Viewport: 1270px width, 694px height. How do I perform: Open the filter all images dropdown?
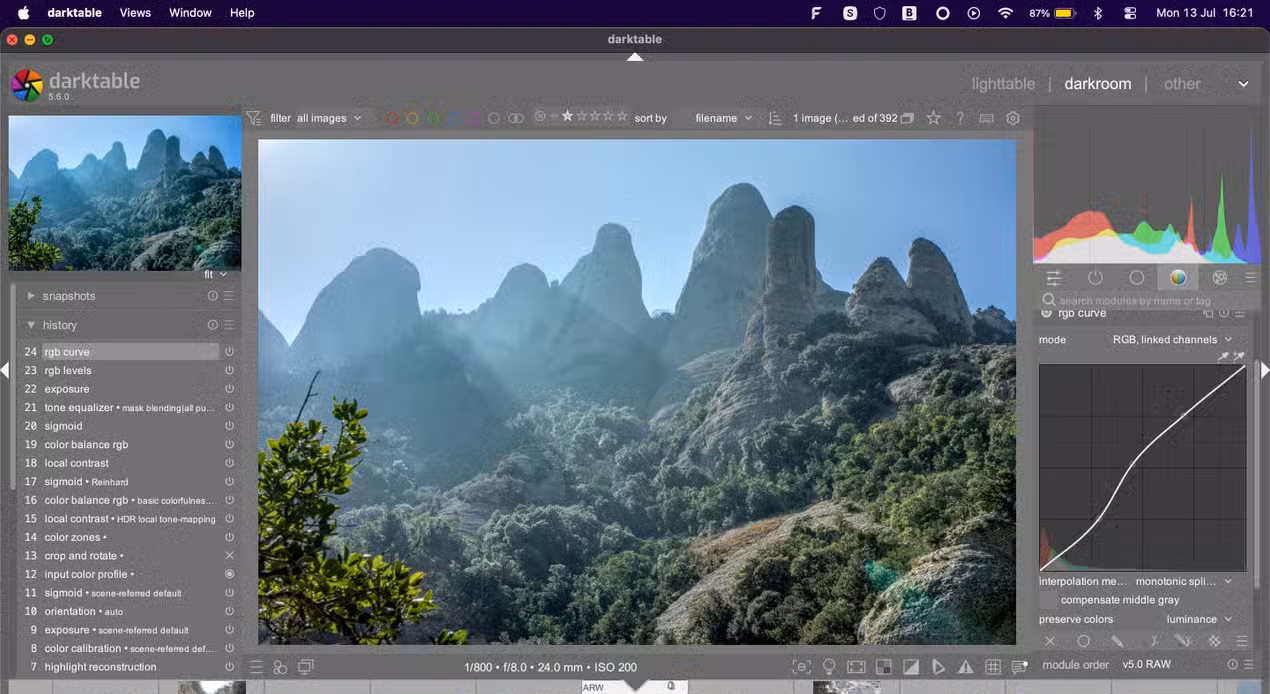tap(329, 118)
